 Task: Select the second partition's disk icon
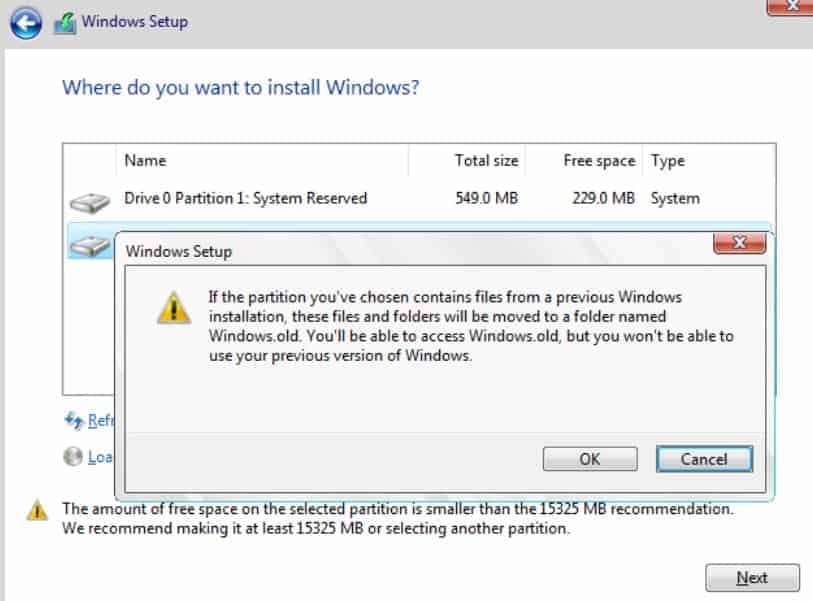pyautogui.click(x=90, y=245)
